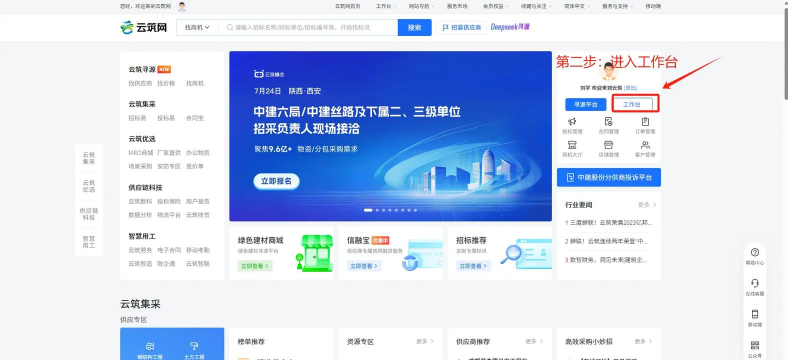This screenshot has height=360, width=788.
Task: Open the Deepseek寻源 link
Action: click(510, 27)
